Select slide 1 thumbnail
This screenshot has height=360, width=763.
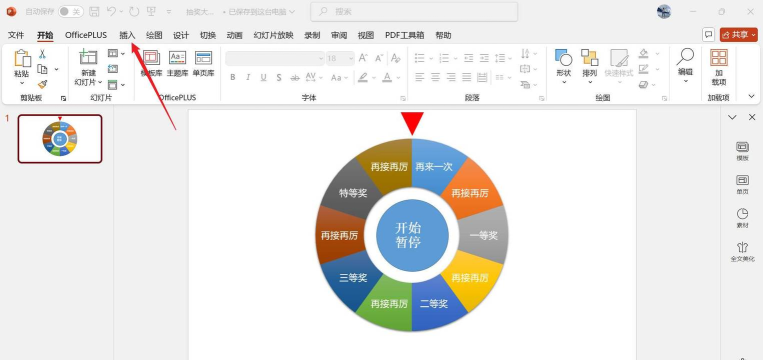(x=60, y=139)
